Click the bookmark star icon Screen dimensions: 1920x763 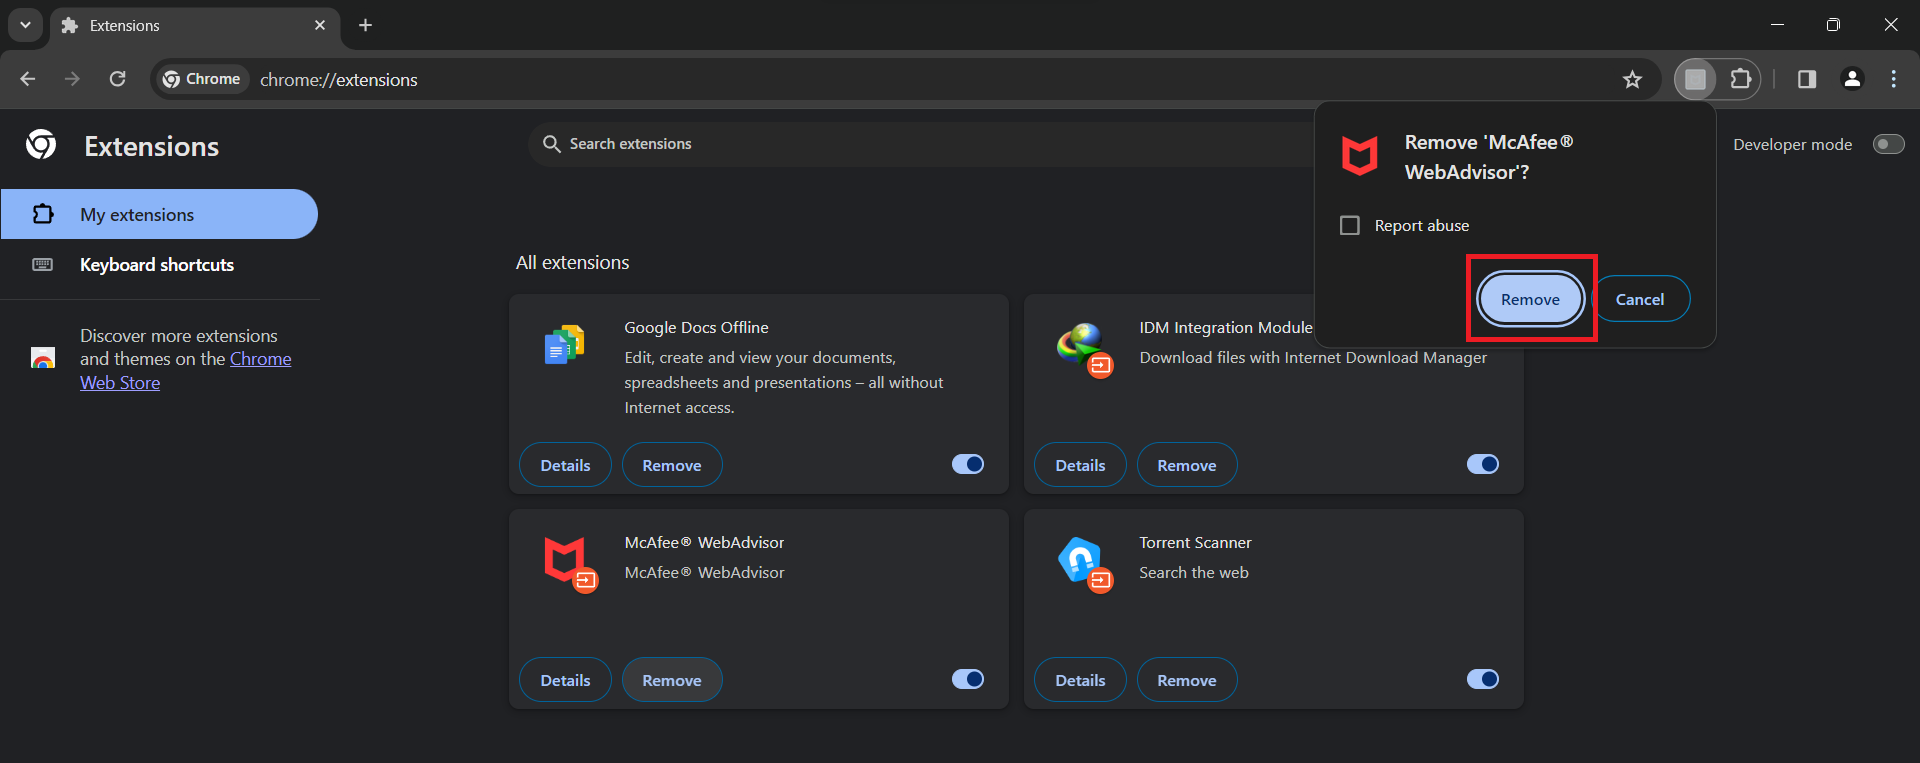click(1632, 80)
